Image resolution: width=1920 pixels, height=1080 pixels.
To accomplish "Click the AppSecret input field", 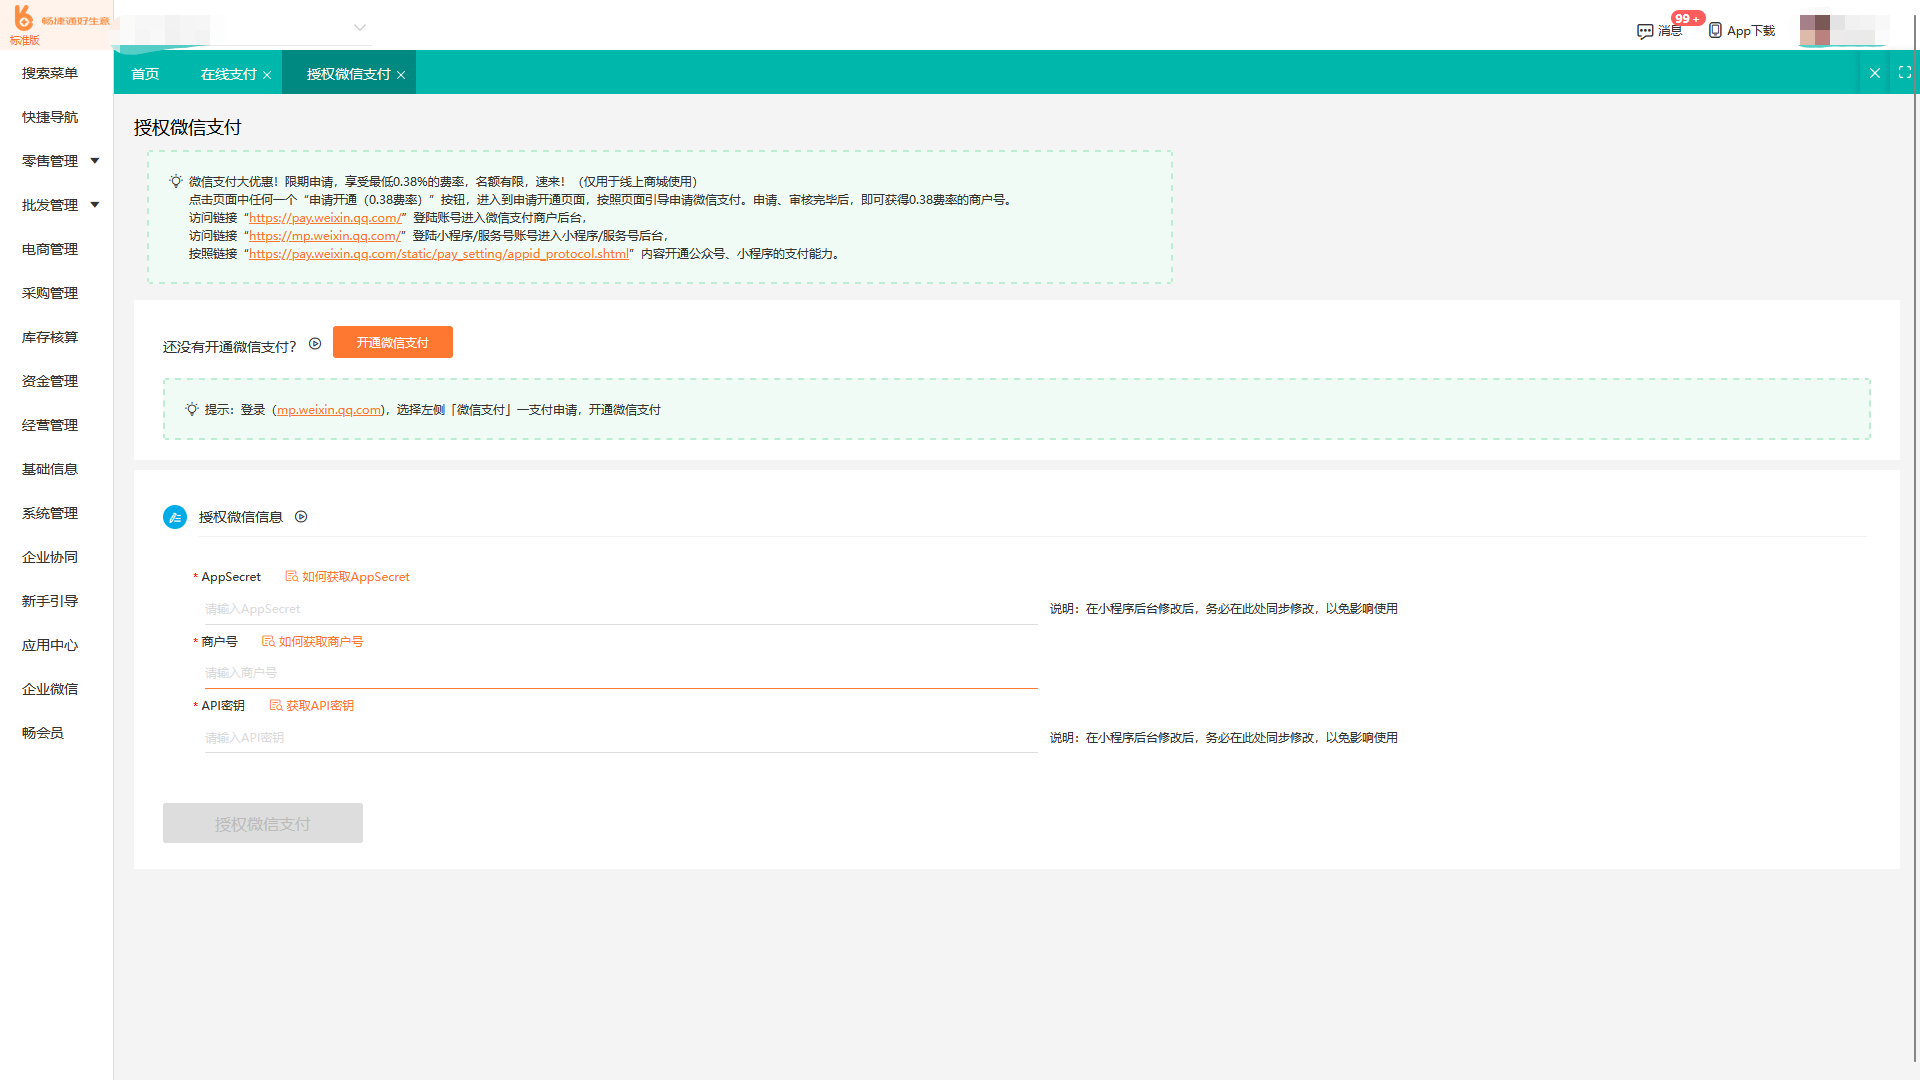I will click(618, 608).
